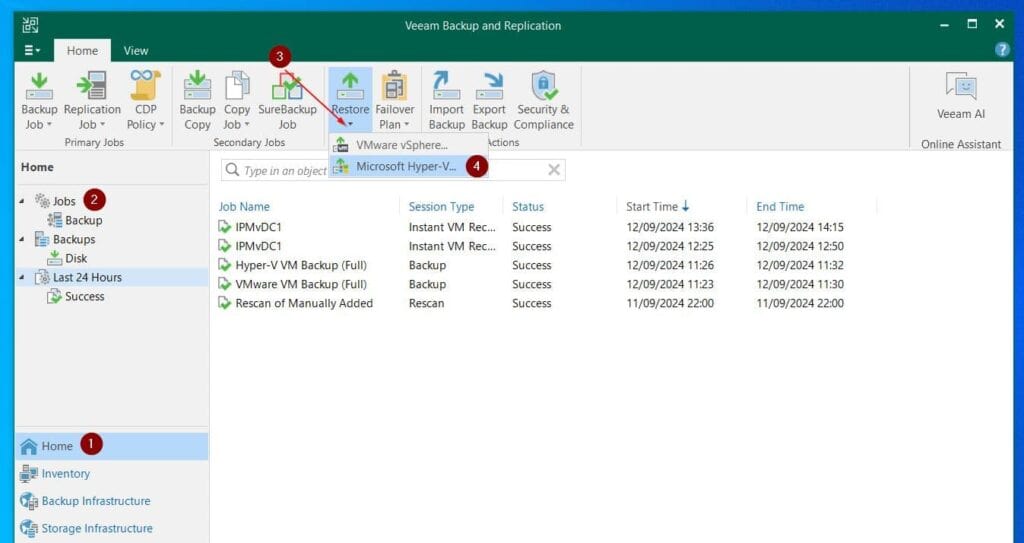Select Backup under Jobs
1024x543 pixels.
coord(84,220)
